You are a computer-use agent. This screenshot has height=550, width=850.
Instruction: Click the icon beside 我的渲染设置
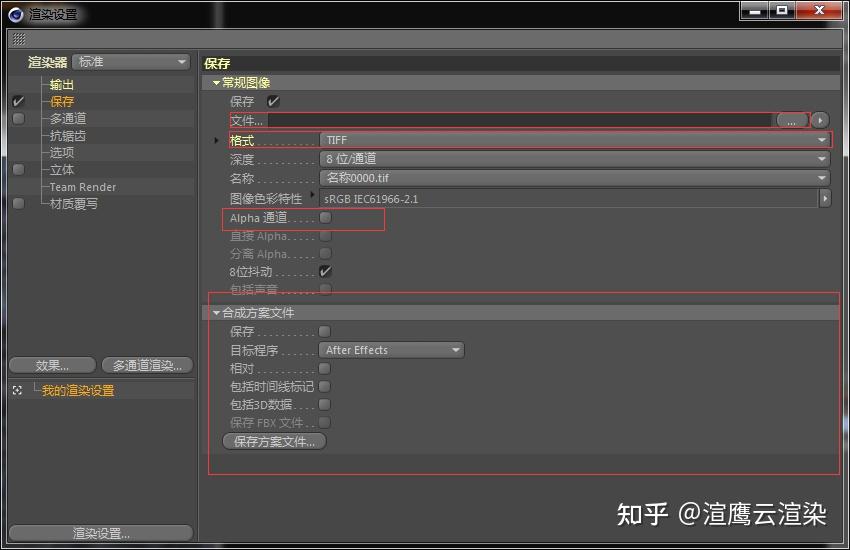pyautogui.click(x=17, y=391)
